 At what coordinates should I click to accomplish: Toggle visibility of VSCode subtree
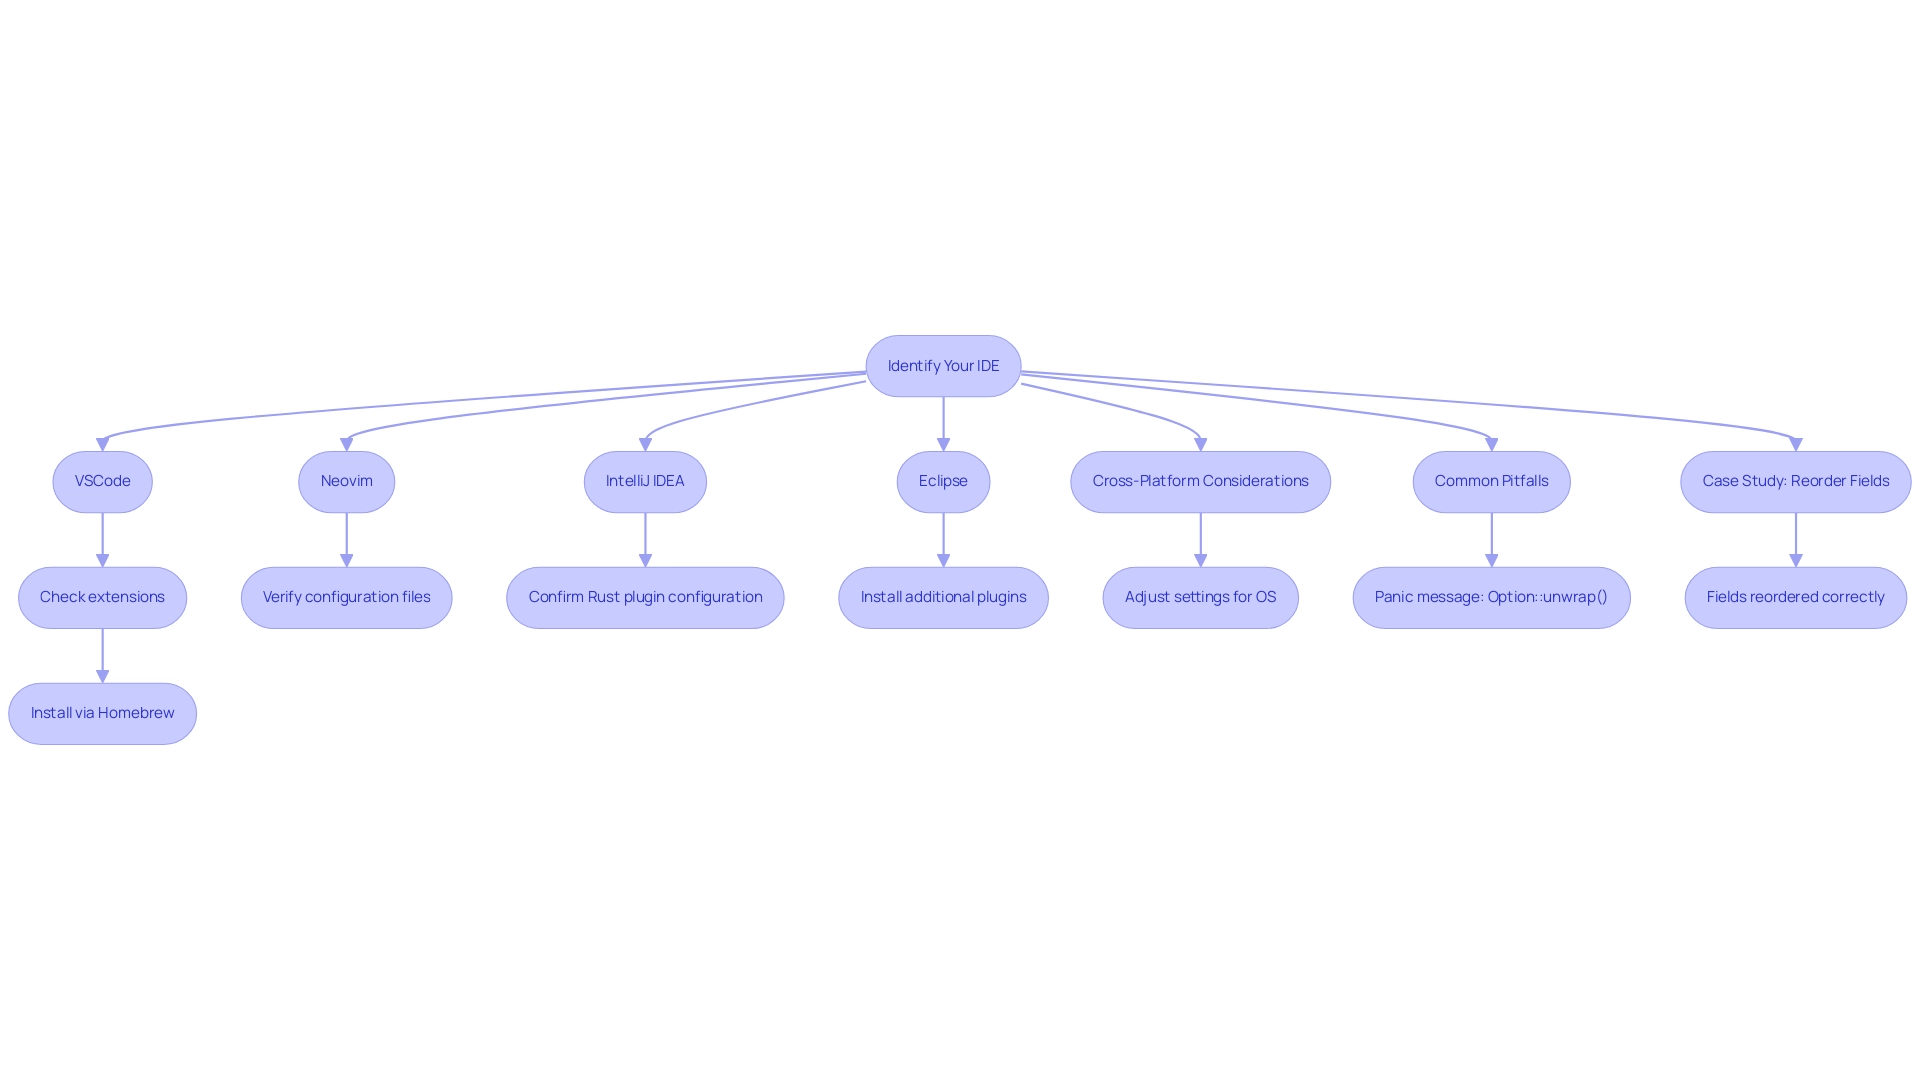pos(99,479)
